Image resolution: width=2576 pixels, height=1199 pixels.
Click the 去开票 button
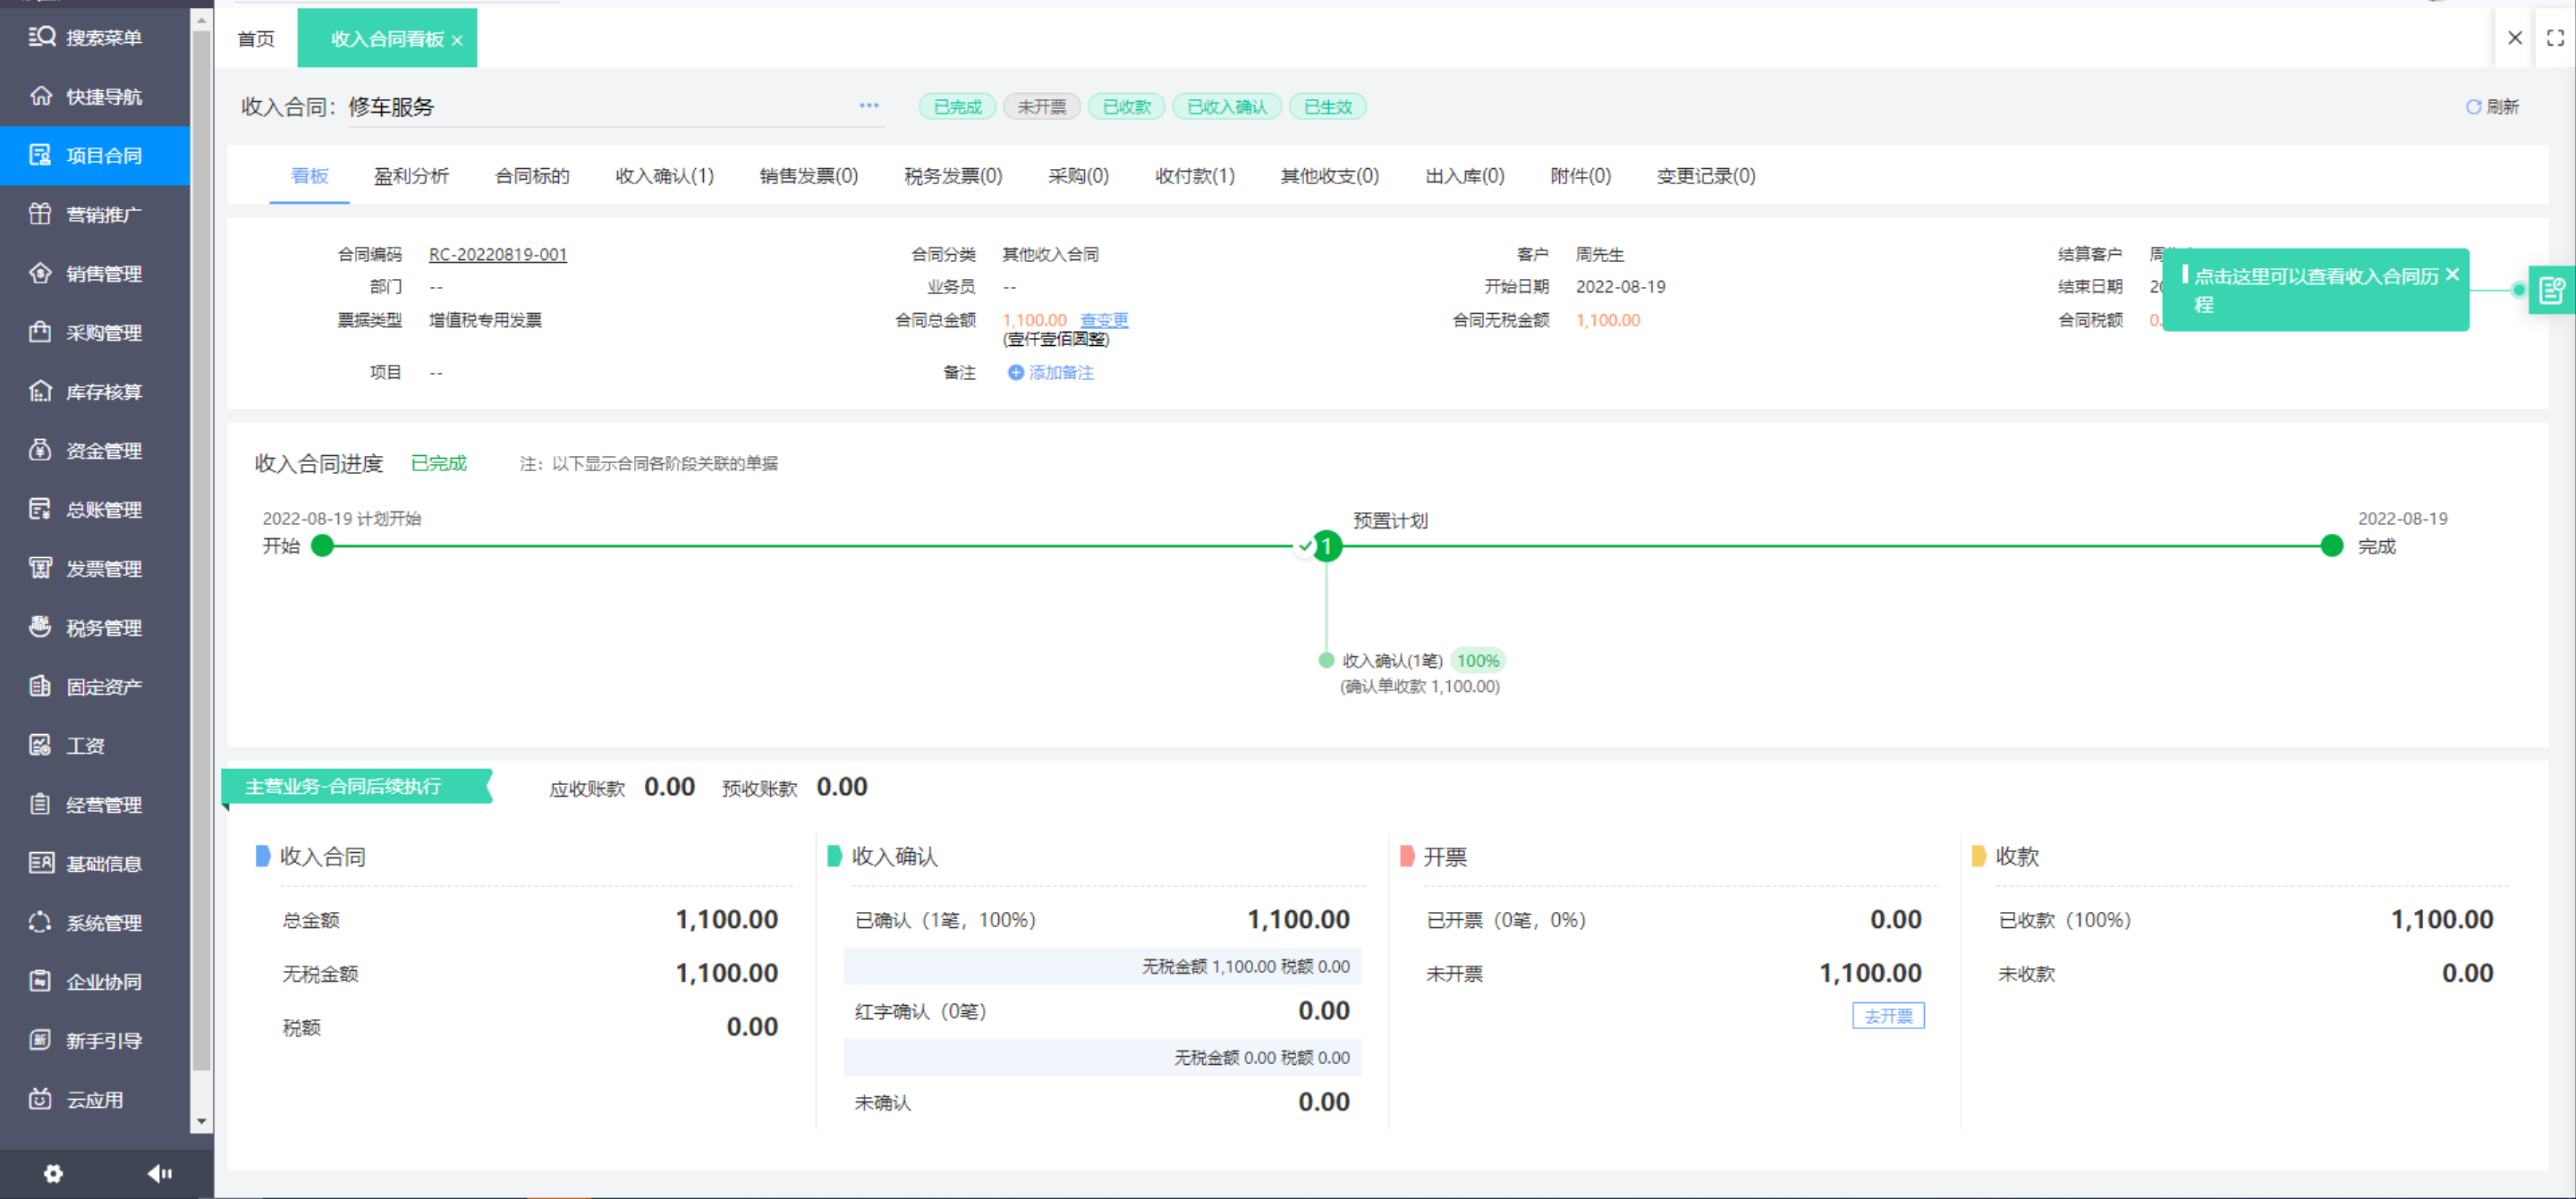[x=1887, y=1015]
